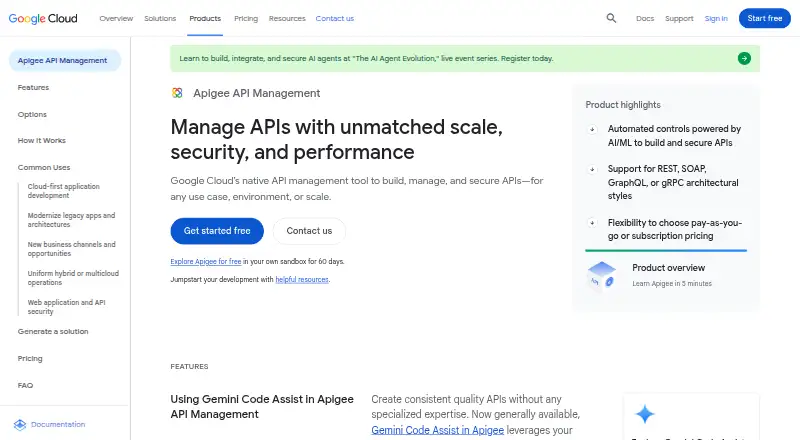The width and height of the screenshot is (800, 440).
Task: Select New business channels and opportunities item
Action: (71, 249)
